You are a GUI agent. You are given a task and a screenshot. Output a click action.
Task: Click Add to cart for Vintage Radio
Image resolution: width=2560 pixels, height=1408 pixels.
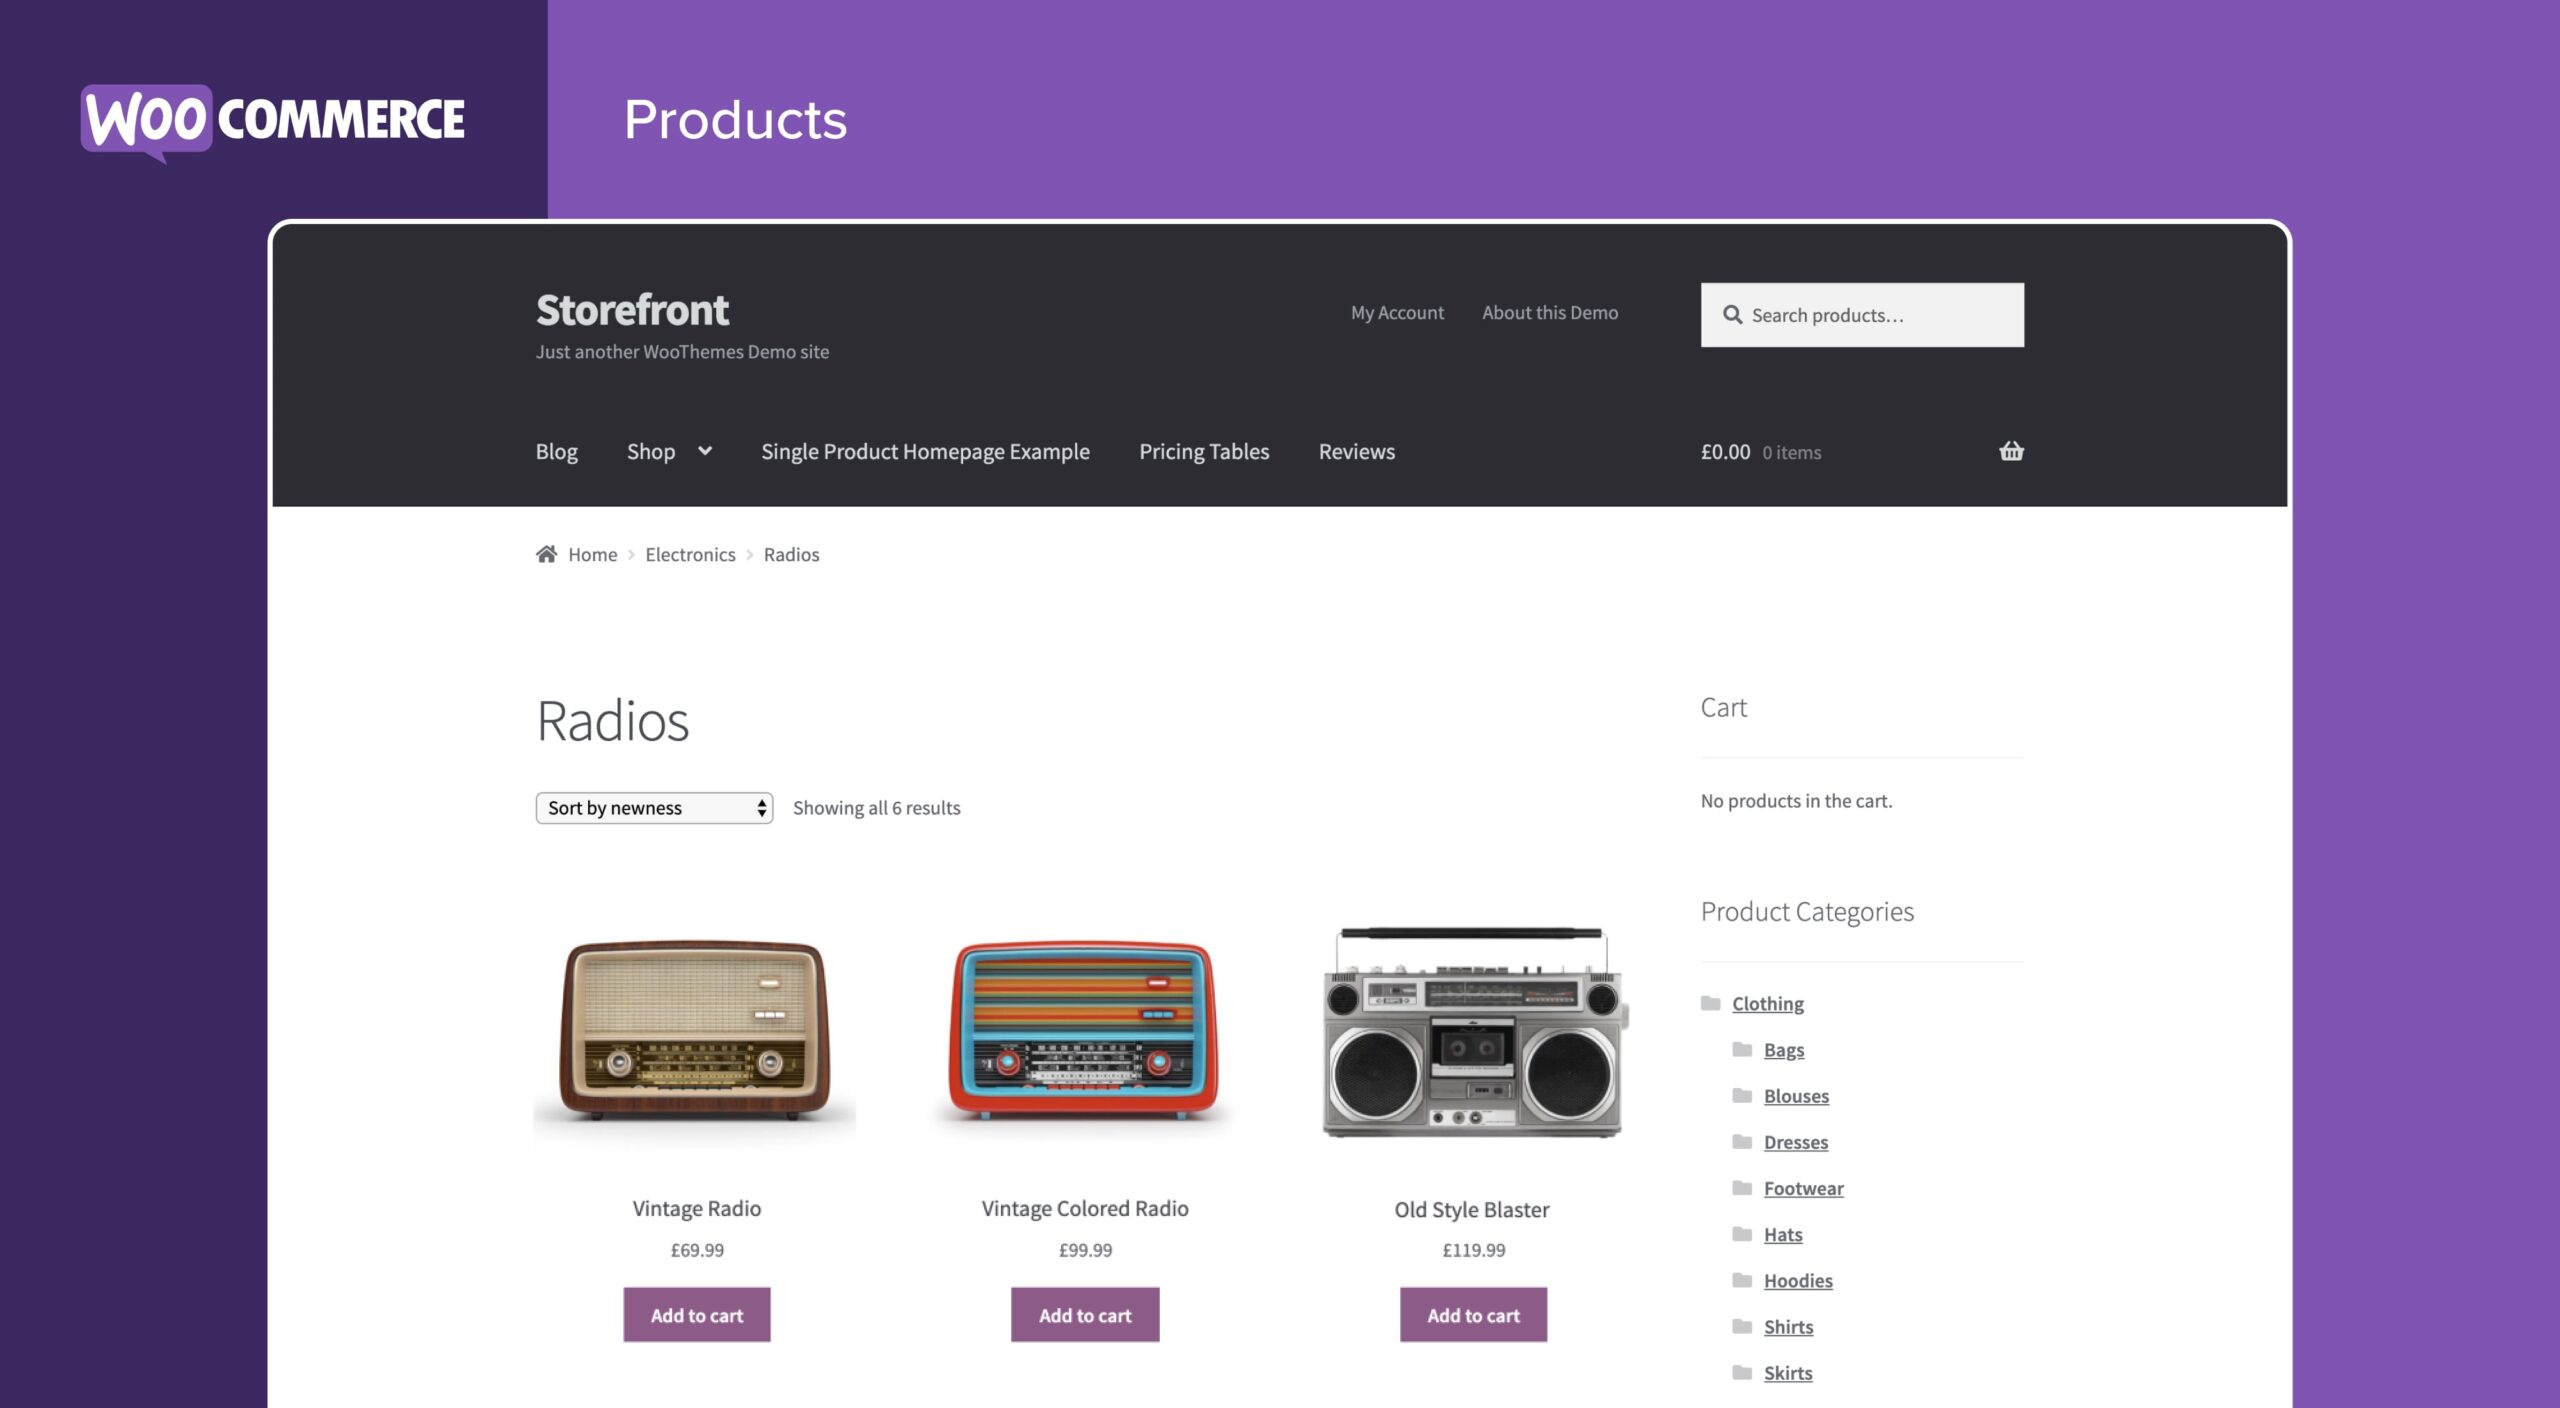[x=697, y=1314]
